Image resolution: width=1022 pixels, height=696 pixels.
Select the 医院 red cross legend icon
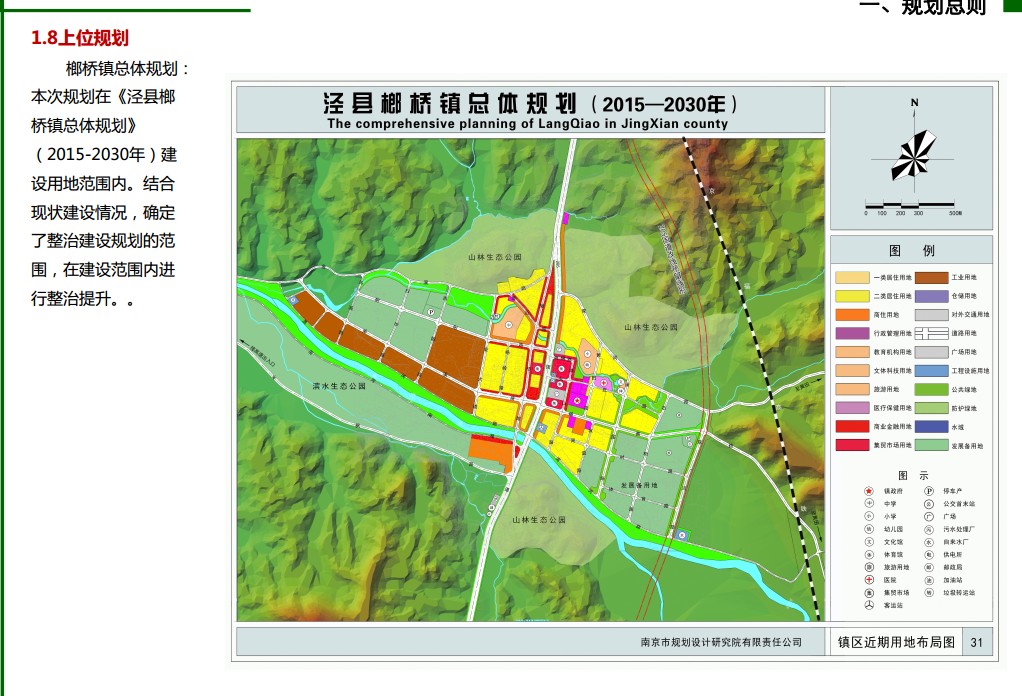coord(870,580)
